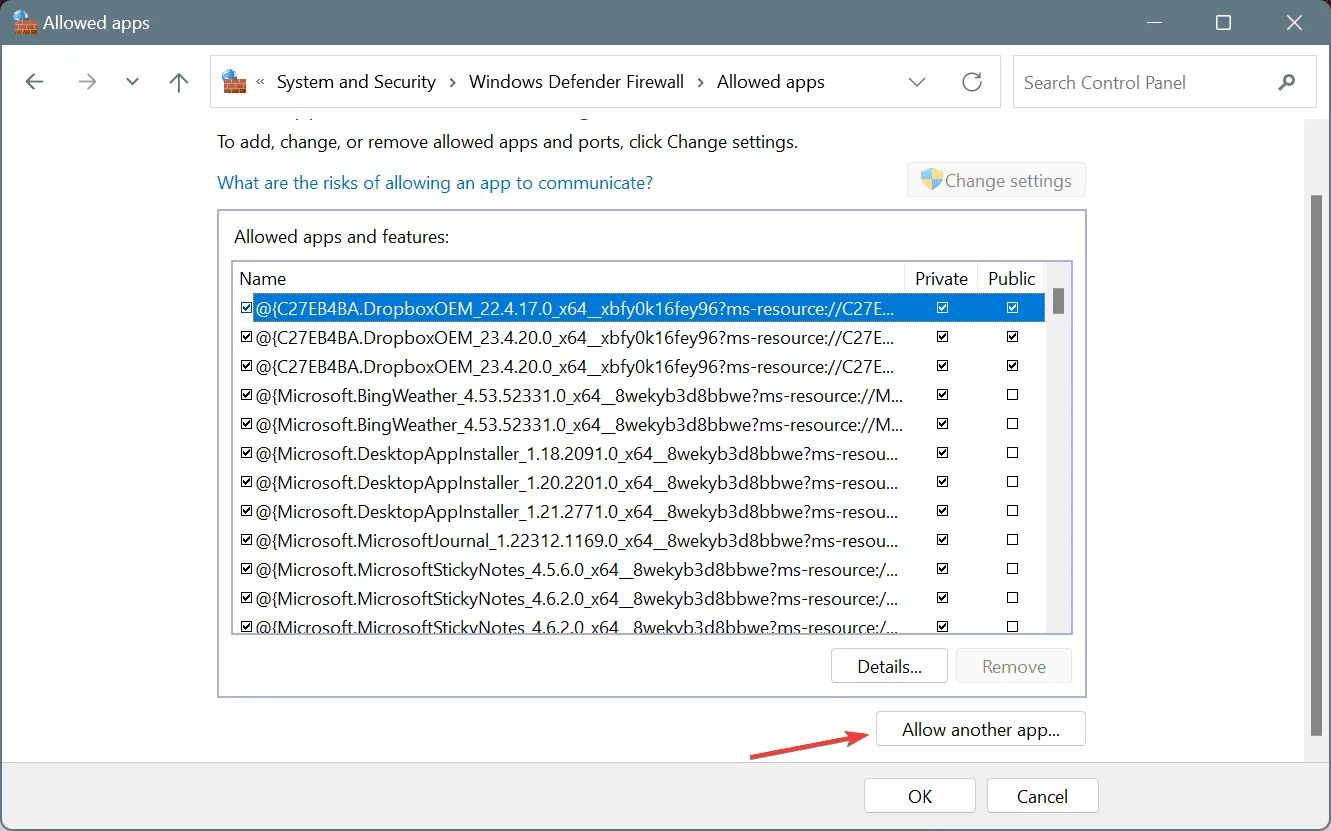Toggle Private for DesktopAppInstaller_1.21.2771.0

tap(942, 511)
